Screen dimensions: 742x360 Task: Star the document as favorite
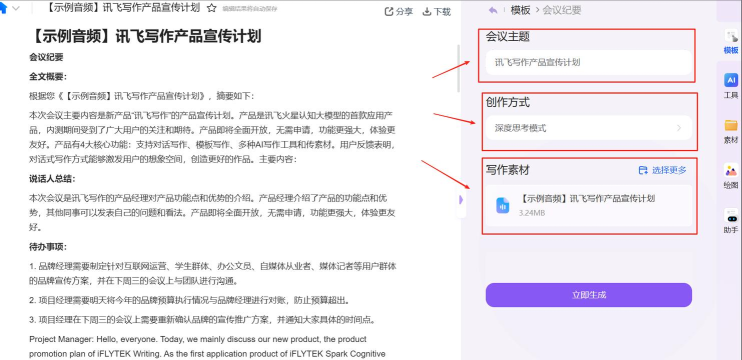[x=212, y=9]
